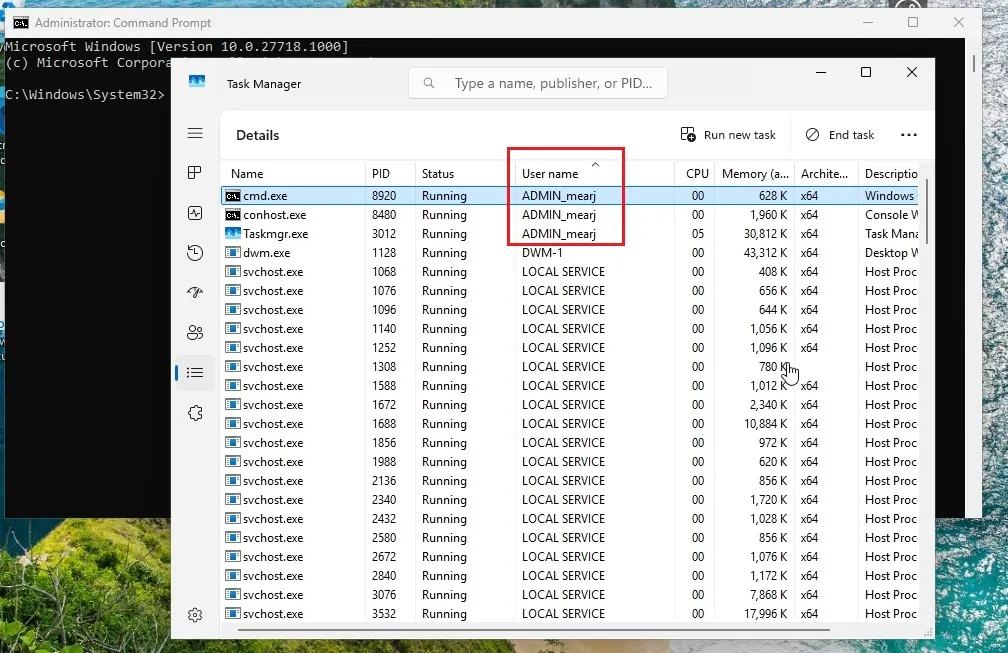
Task: Open the Performance page icon in sidebar
Action: (x=195, y=213)
